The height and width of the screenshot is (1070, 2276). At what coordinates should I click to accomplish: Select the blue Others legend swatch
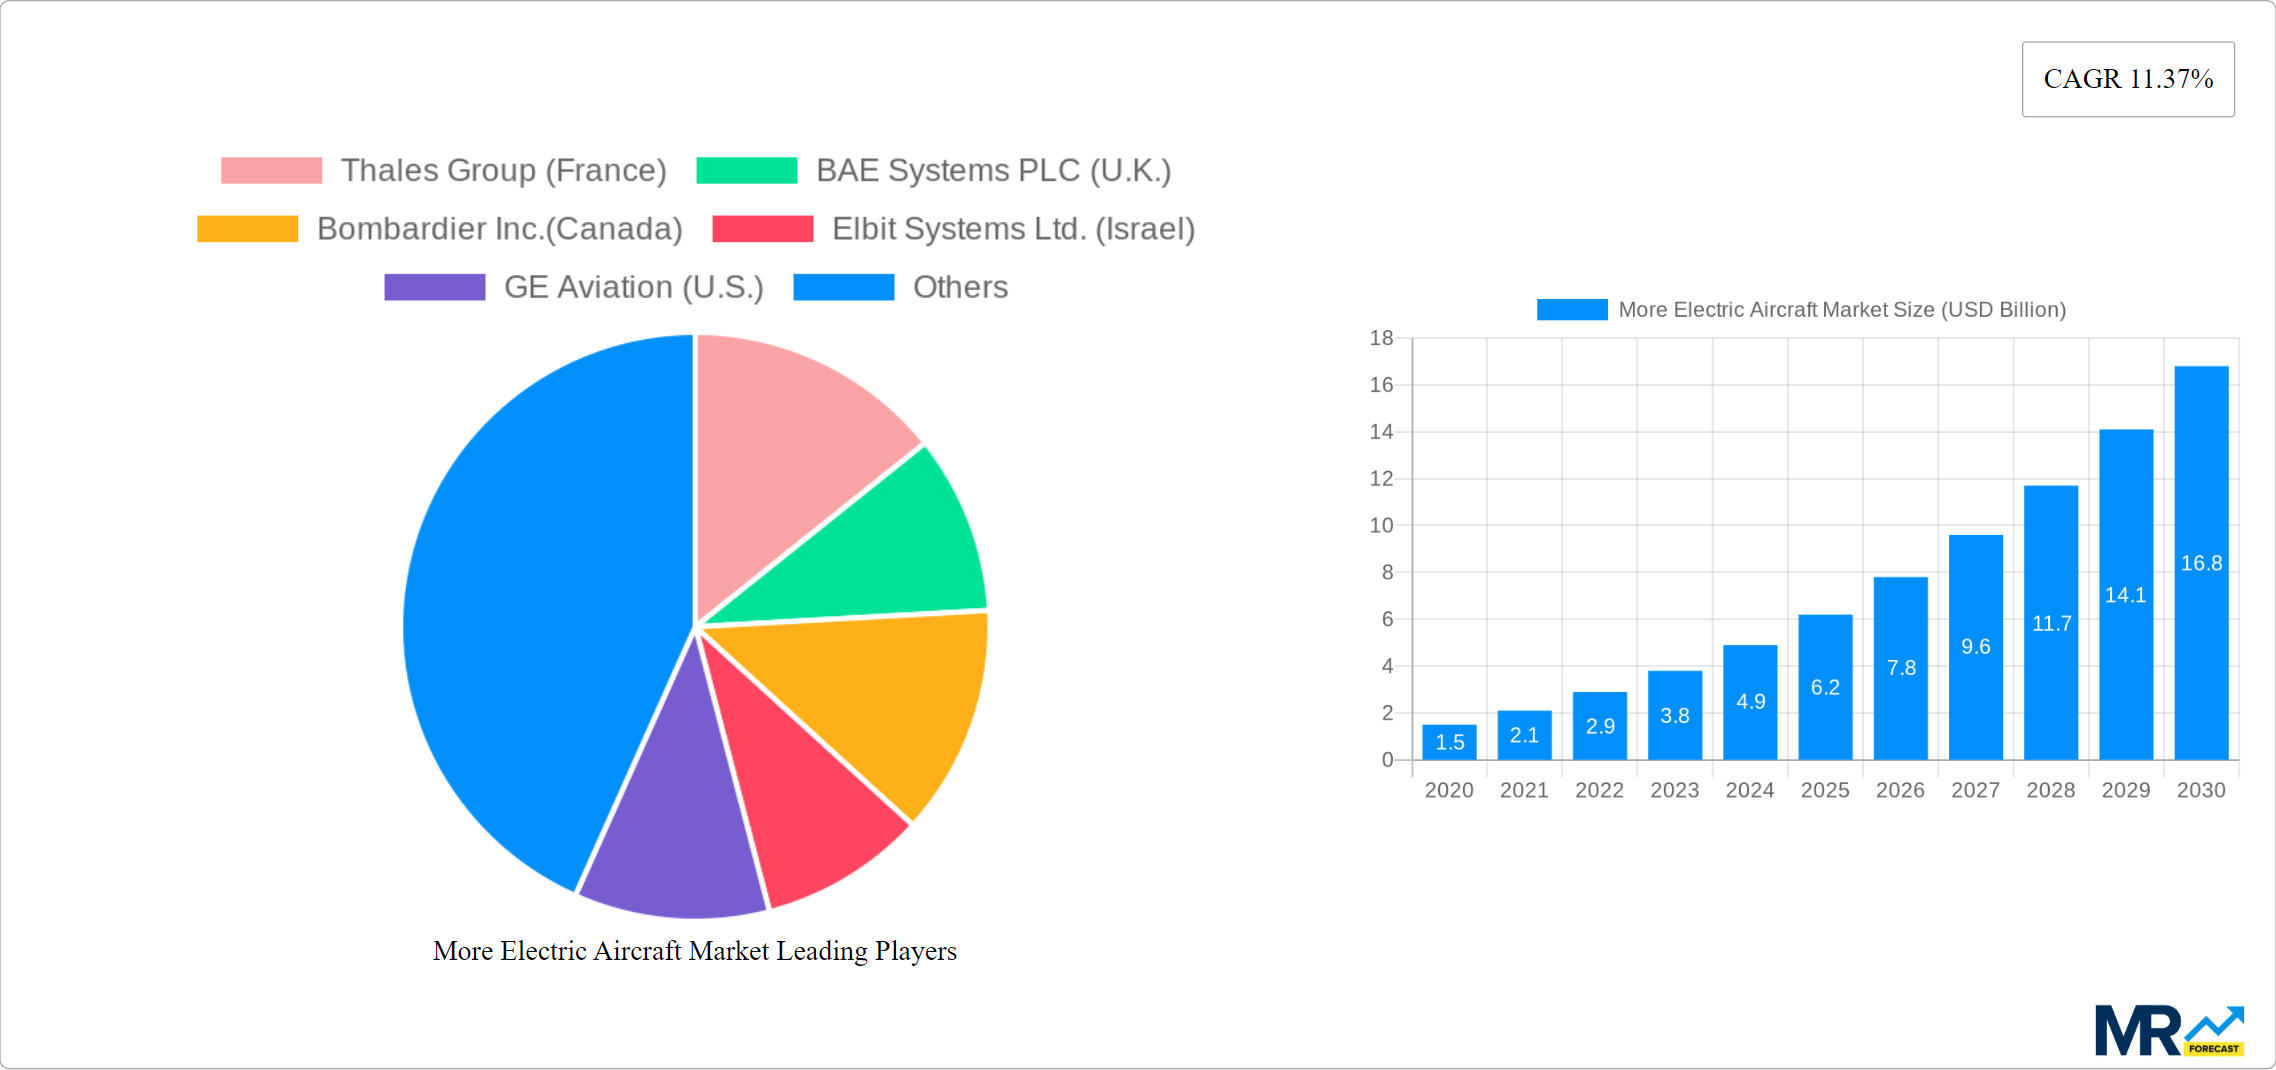[x=843, y=287]
